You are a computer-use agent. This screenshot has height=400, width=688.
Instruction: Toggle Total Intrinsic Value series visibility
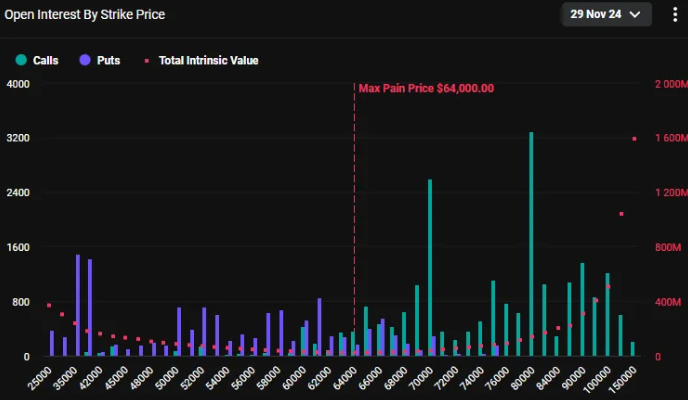[208, 60]
